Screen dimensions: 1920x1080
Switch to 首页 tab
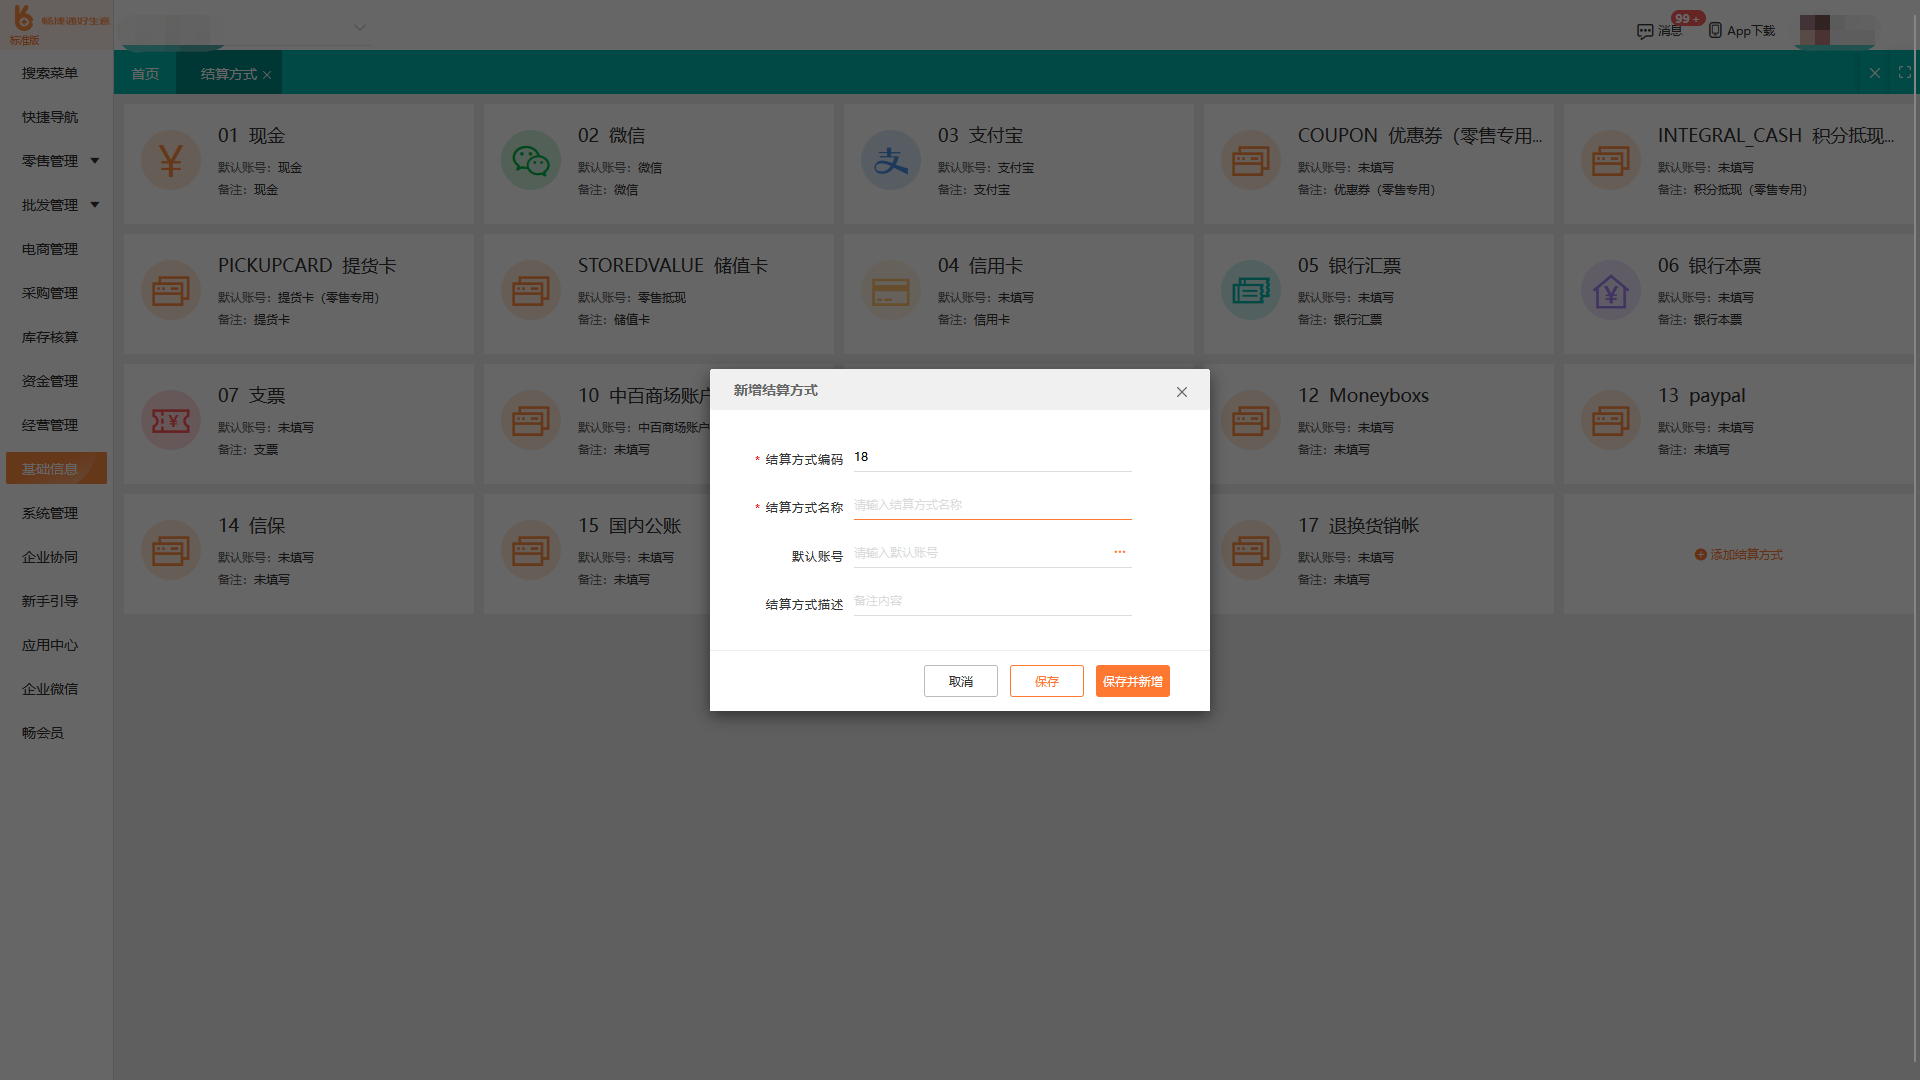point(144,74)
